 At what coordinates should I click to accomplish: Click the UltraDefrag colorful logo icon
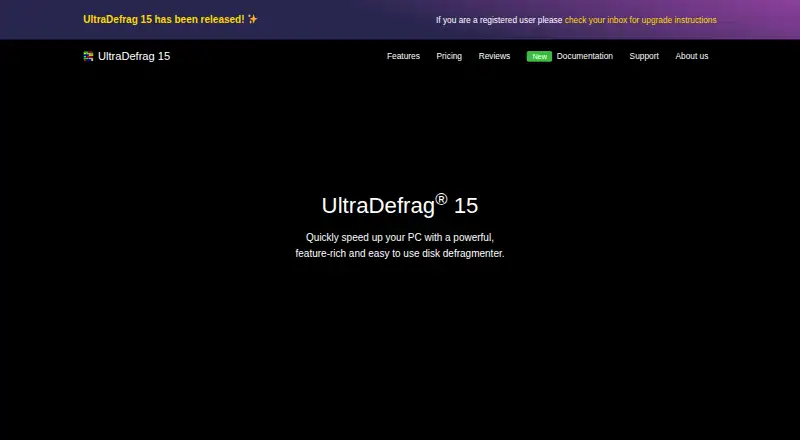pos(88,56)
